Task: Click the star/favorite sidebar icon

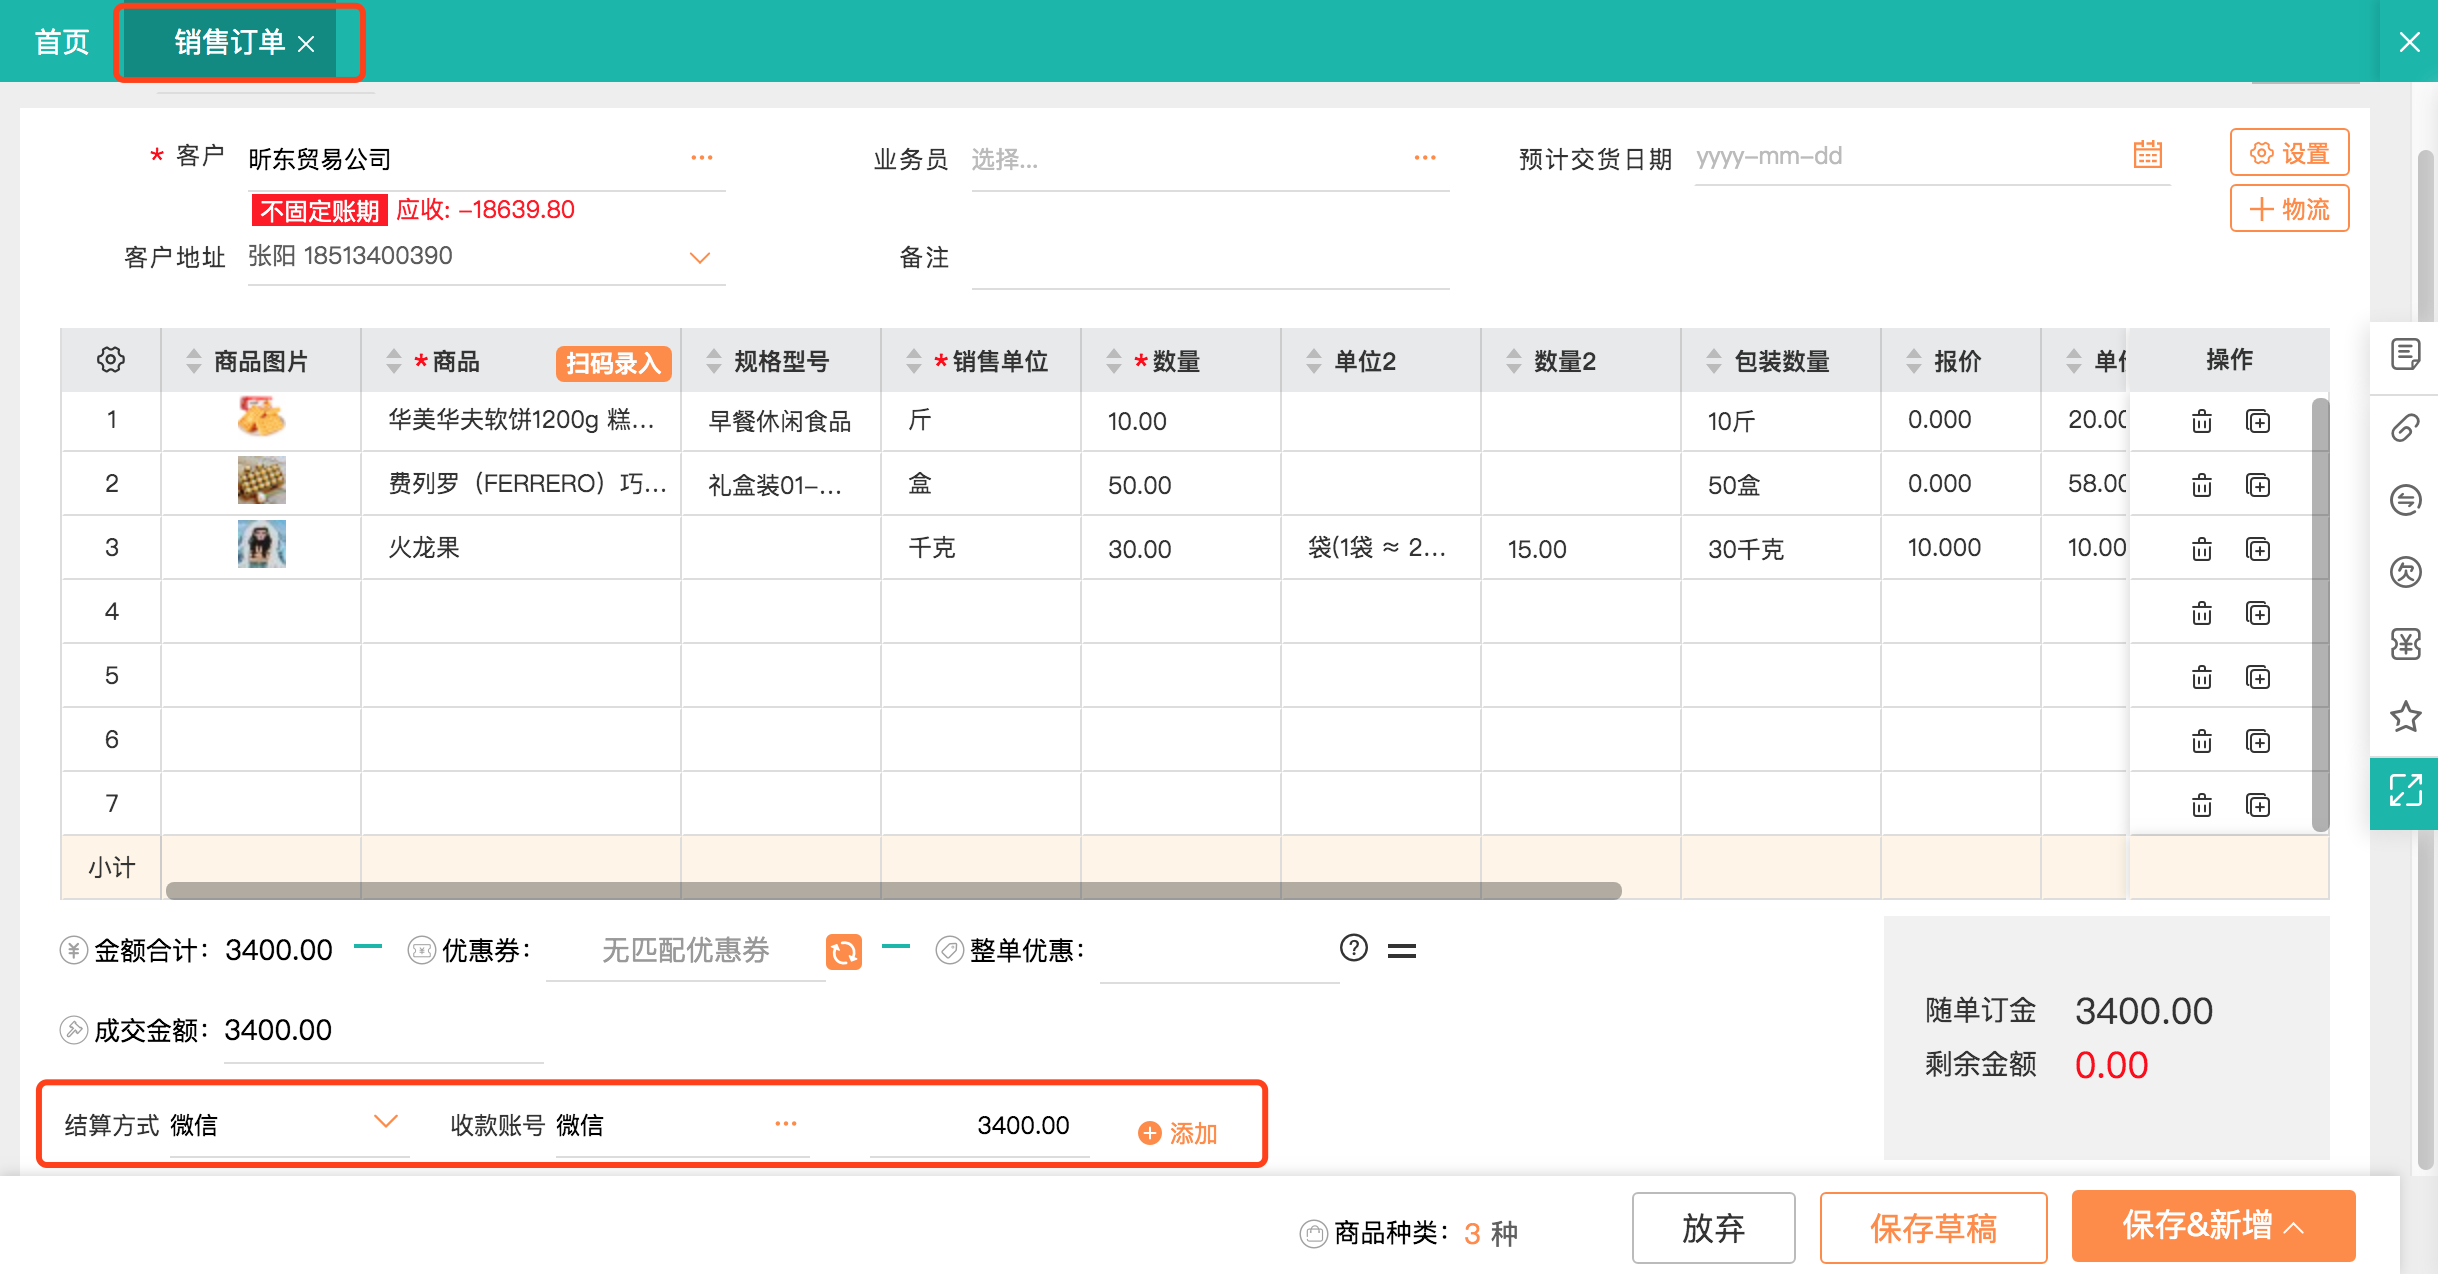Action: 2404,721
